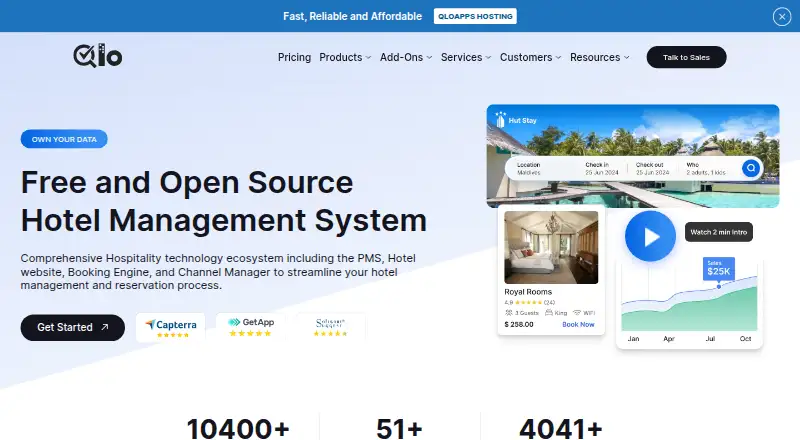Expand the Services dropdown chevron

point(488,58)
